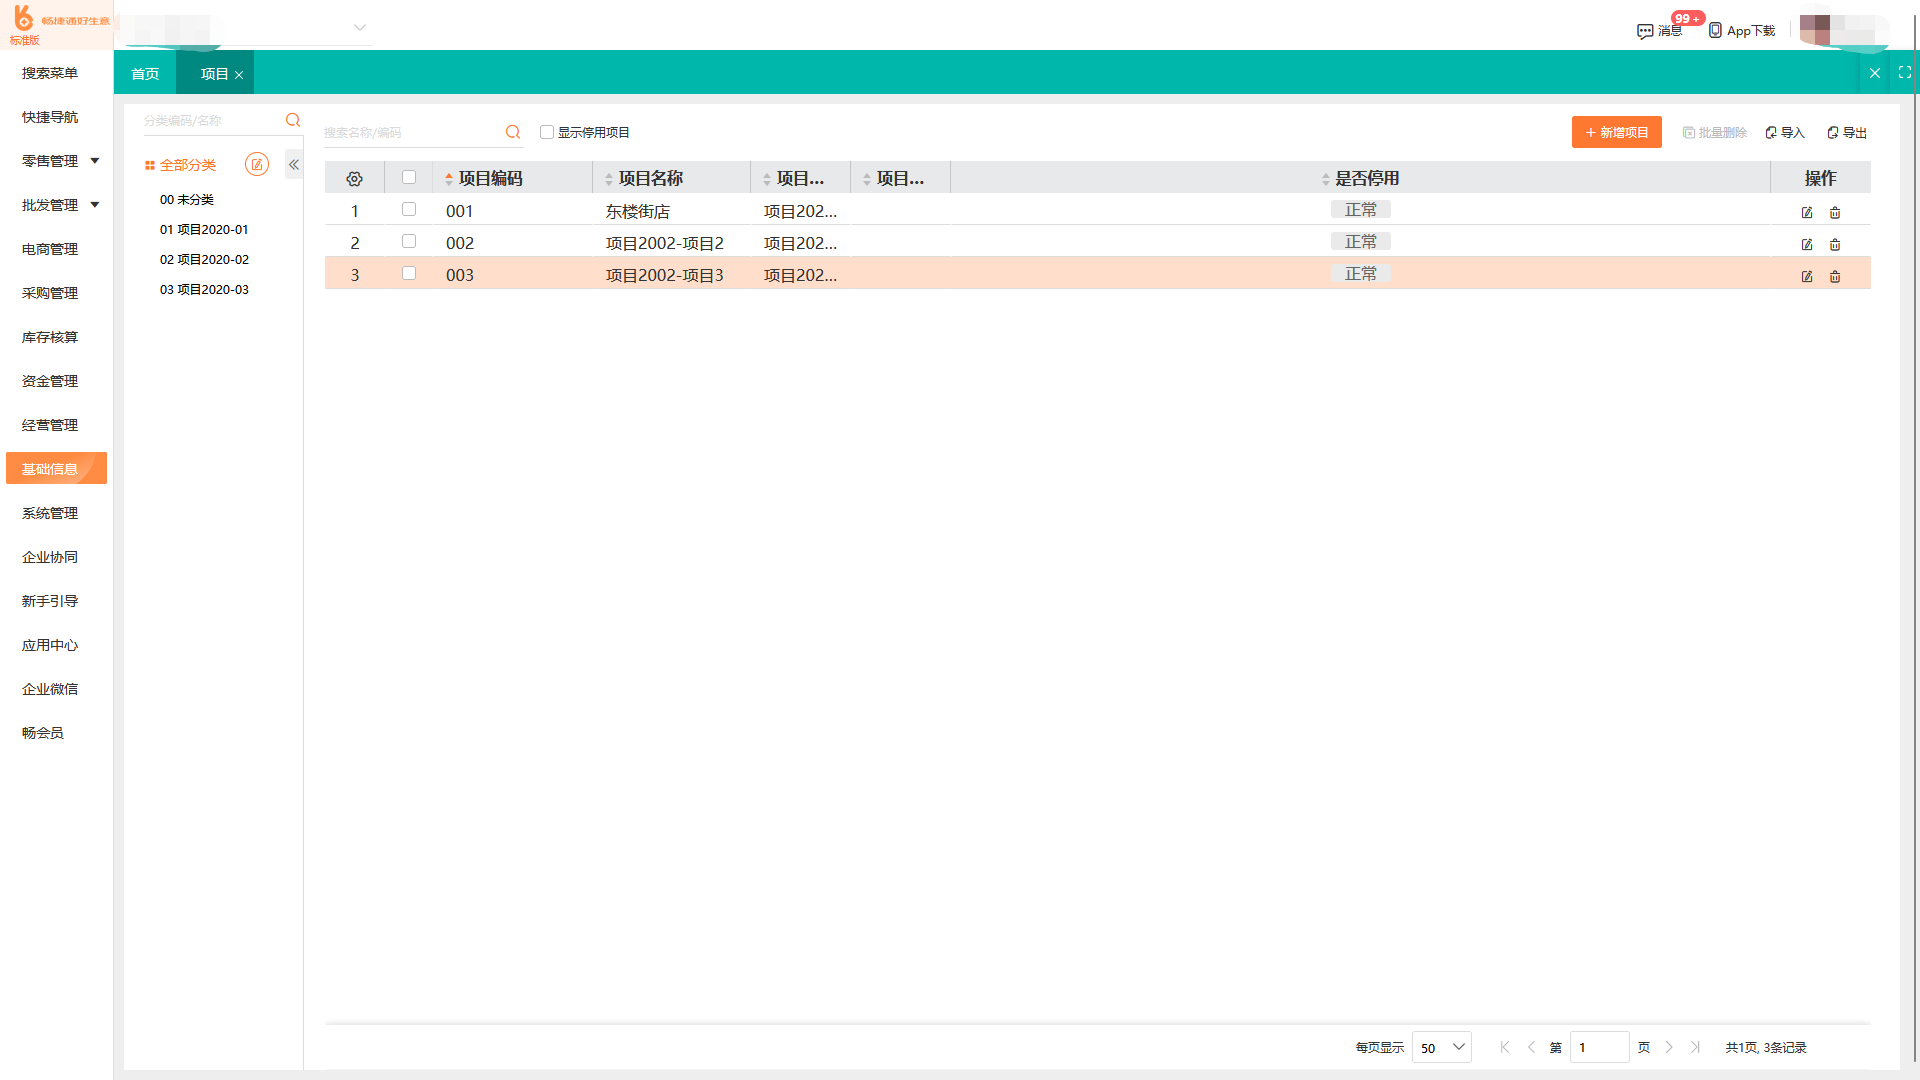Select all rows checkbox in table header
Viewport: 1920px width, 1080px height.
tap(409, 177)
